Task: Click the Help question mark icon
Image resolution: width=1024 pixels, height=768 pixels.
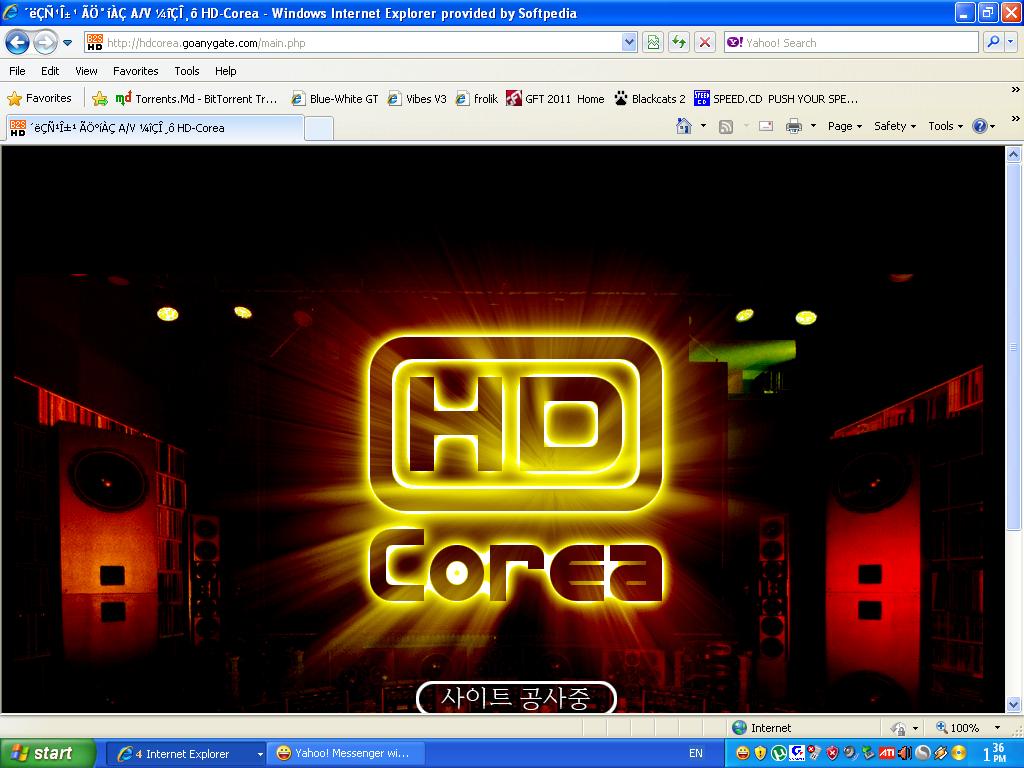Action: (x=979, y=126)
